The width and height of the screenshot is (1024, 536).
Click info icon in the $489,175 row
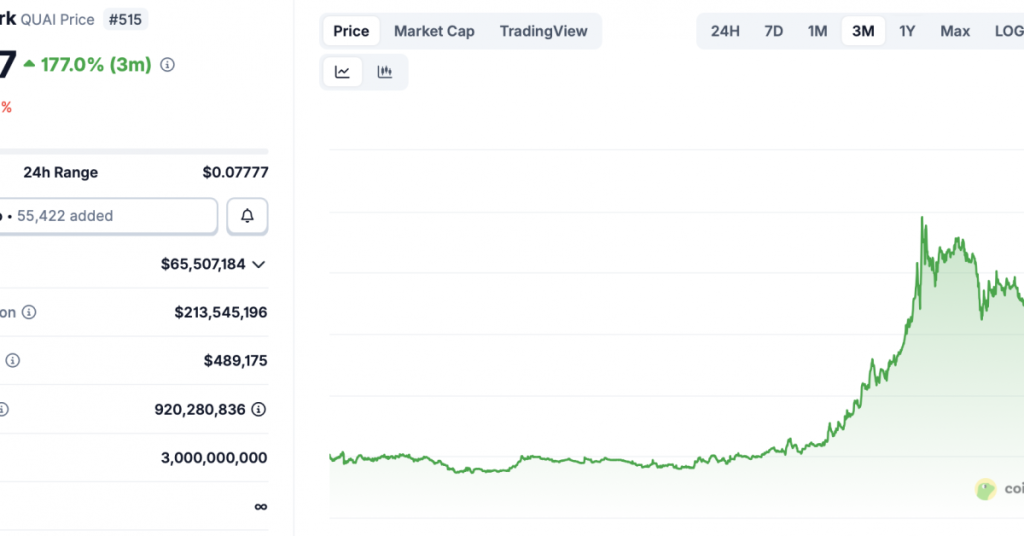click(12, 361)
